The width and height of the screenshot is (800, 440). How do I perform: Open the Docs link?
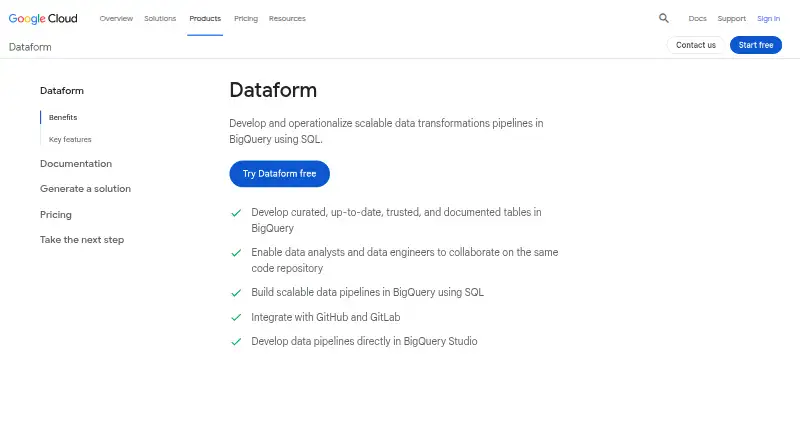(x=697, y=18)
